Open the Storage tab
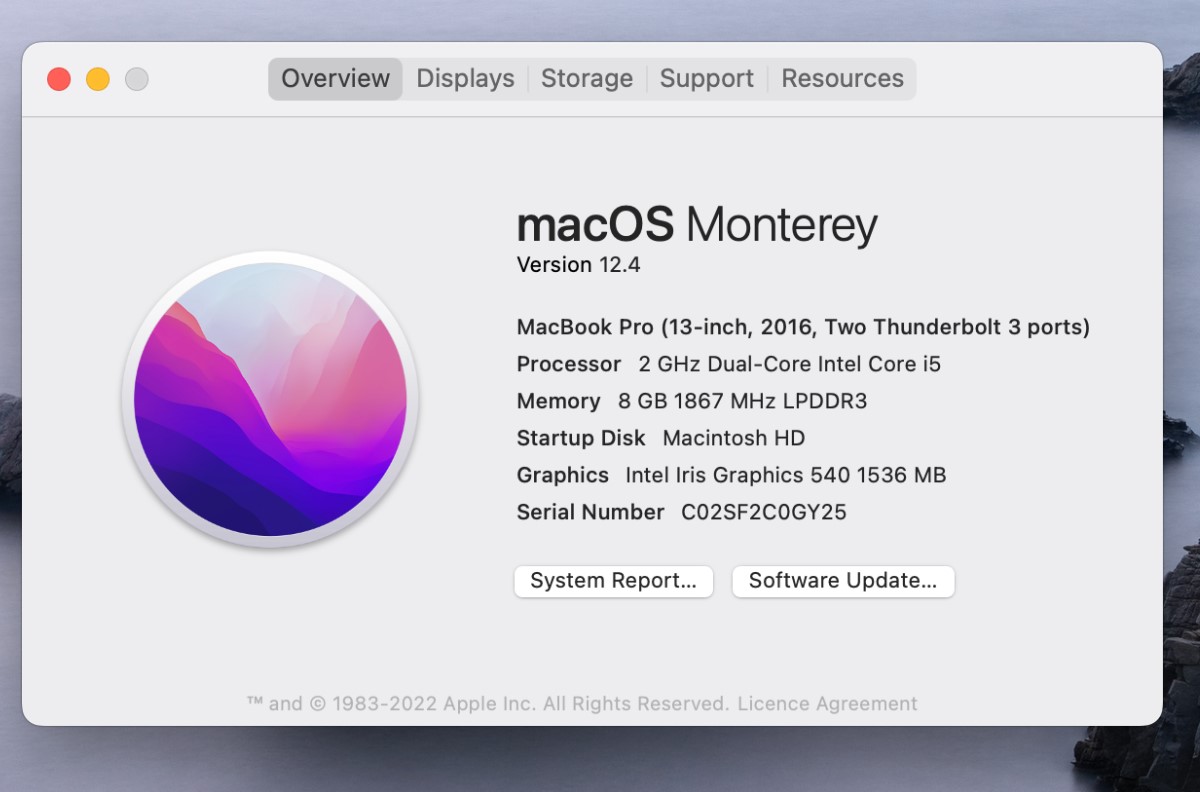Image resolution: width=1200 pixels, height=792 pixels. point(587,78)
